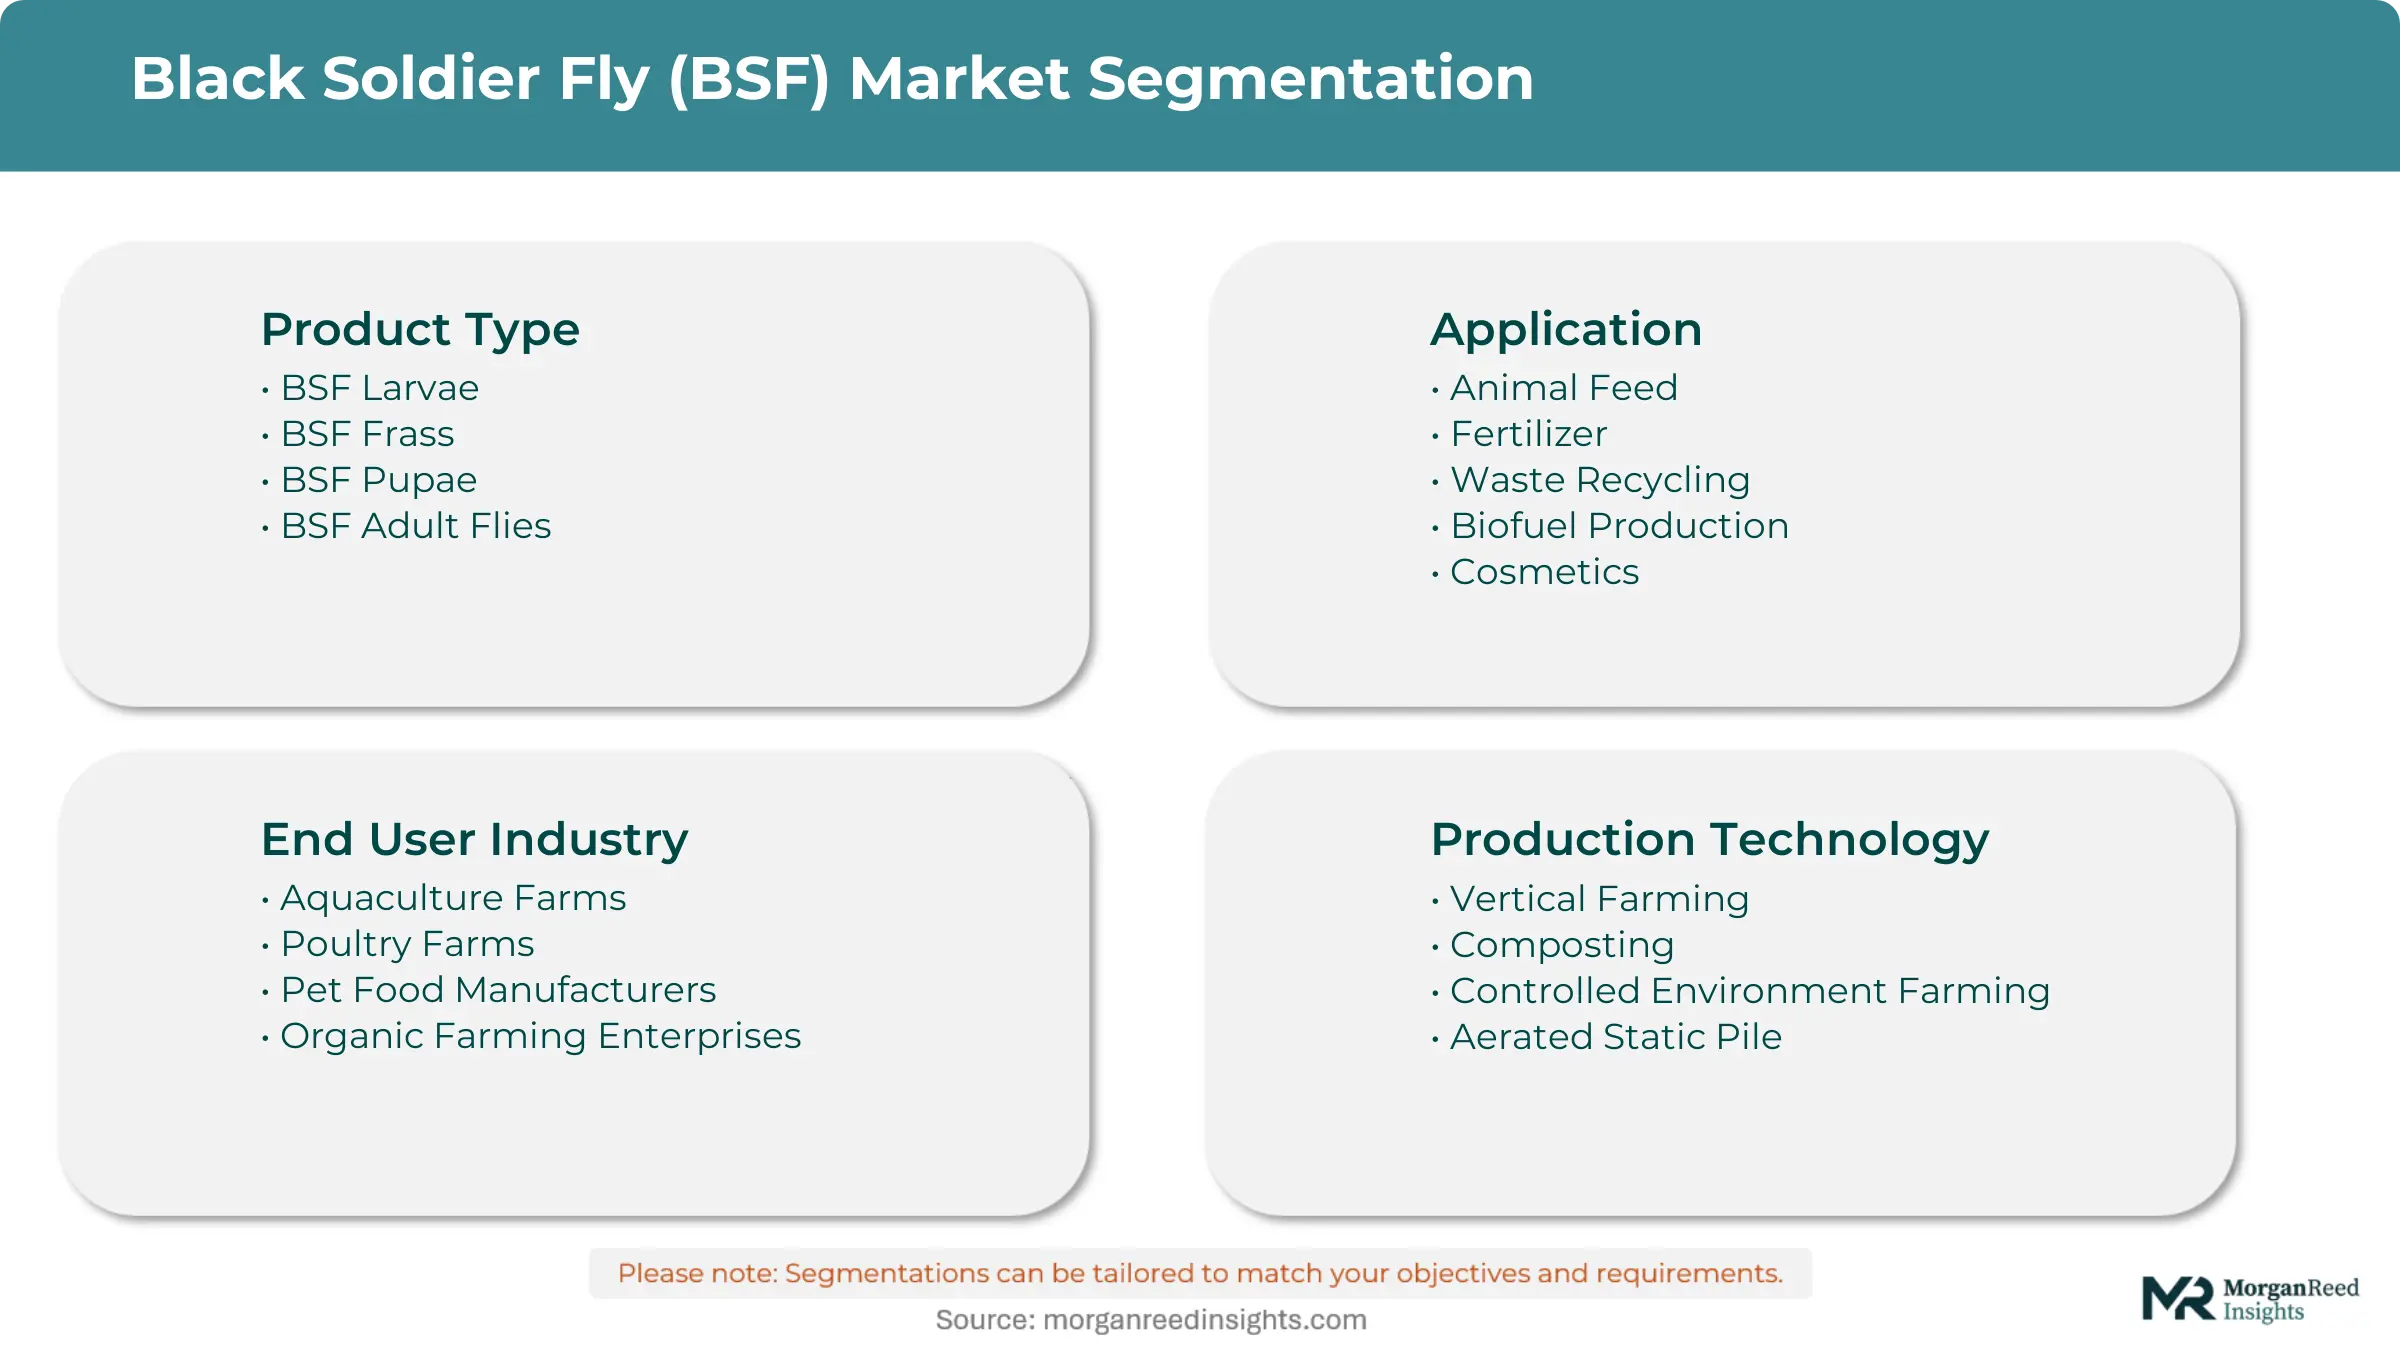Click the Organic Farming Enterprises item
Screen dimensions: 2400x1350
(540, 1037)
